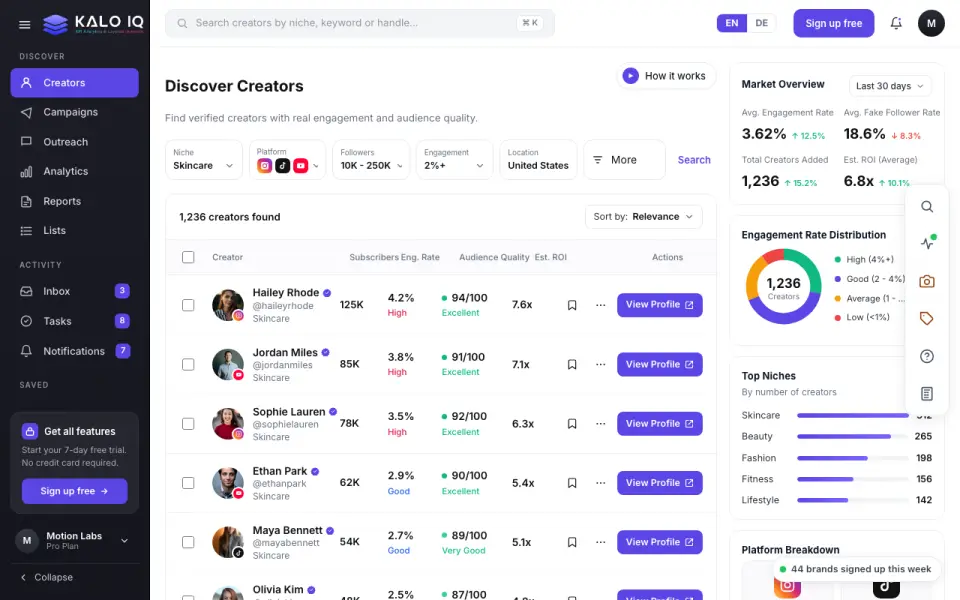Click the TikTok icon in Platform Breakdown
This screenshot has height=600, width=960.
tap(886, 587)
